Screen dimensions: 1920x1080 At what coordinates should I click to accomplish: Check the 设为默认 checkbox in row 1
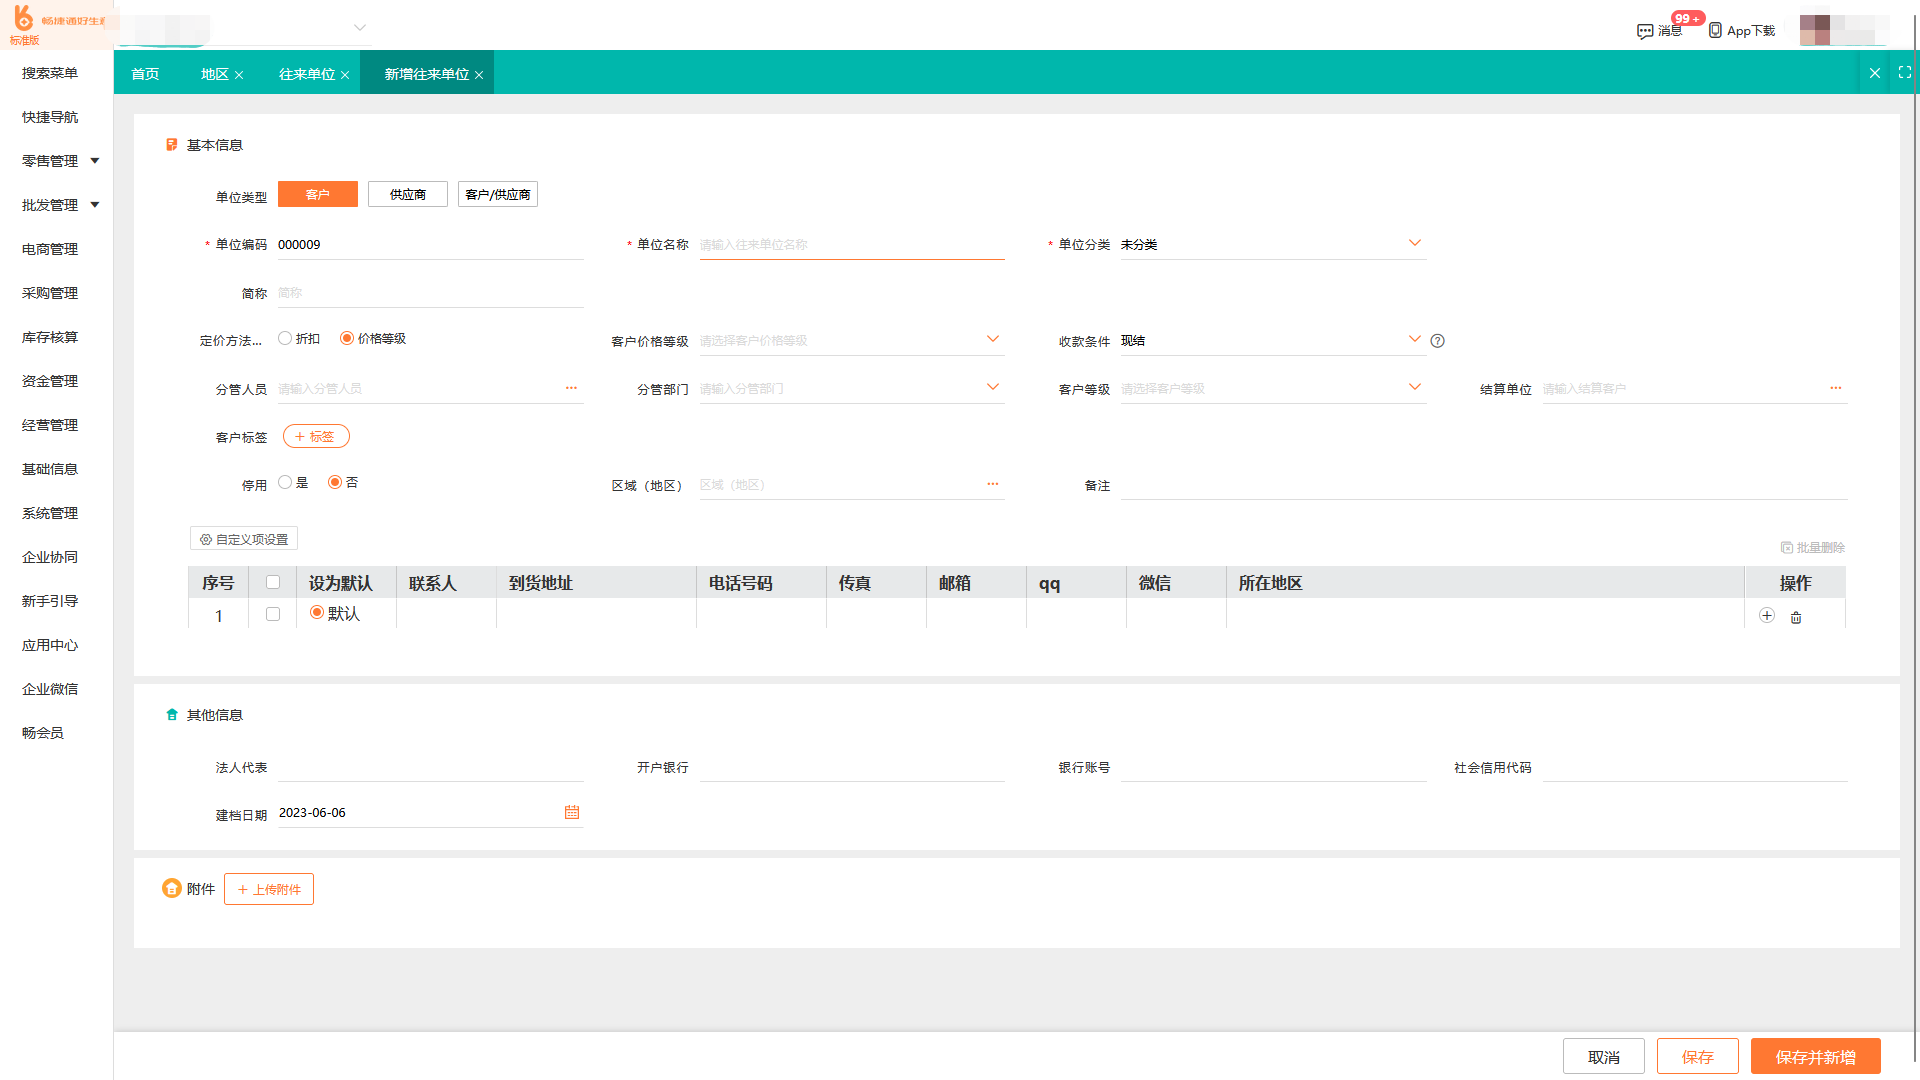tap(316, 615)
